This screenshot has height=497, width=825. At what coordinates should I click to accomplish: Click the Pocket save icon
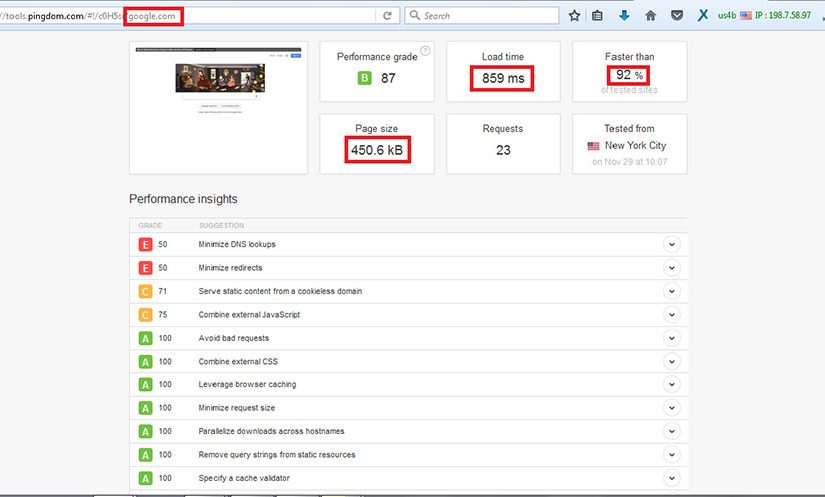click(677, 16)
